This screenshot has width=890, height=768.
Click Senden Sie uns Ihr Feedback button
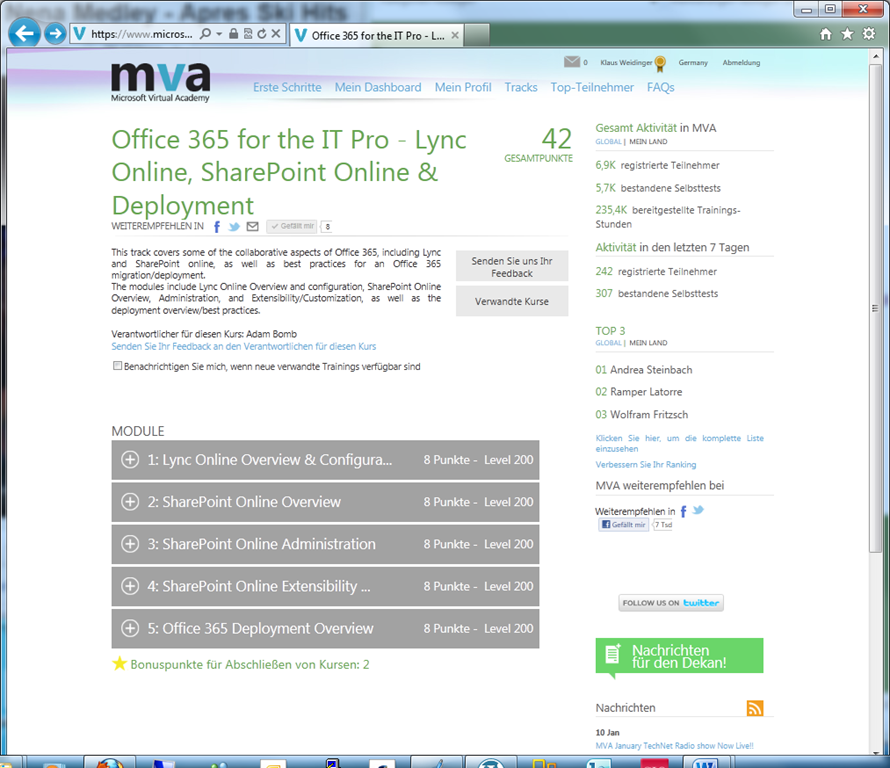pos(511,267)
